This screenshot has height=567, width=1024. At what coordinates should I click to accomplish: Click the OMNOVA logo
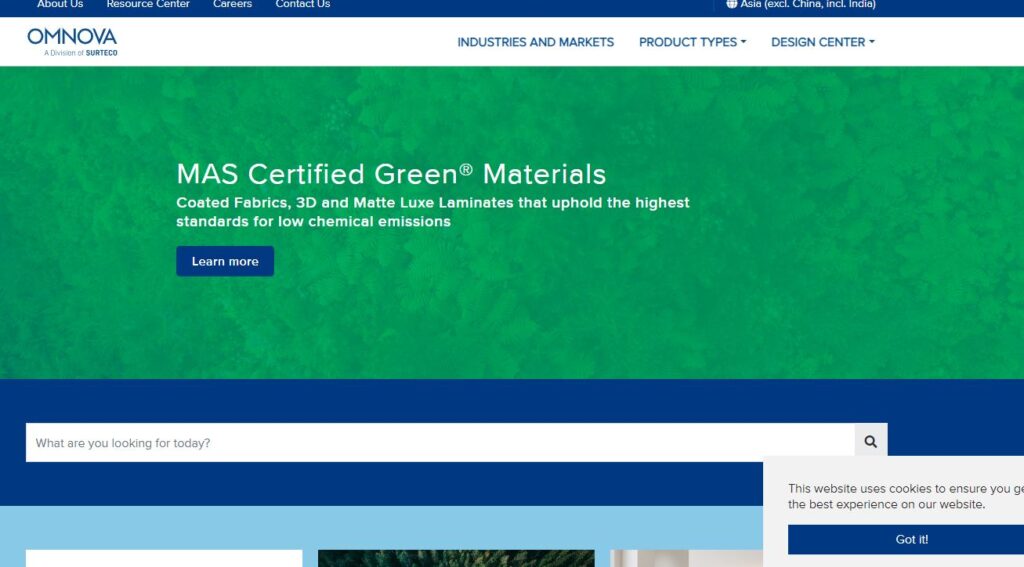point(72,42)
